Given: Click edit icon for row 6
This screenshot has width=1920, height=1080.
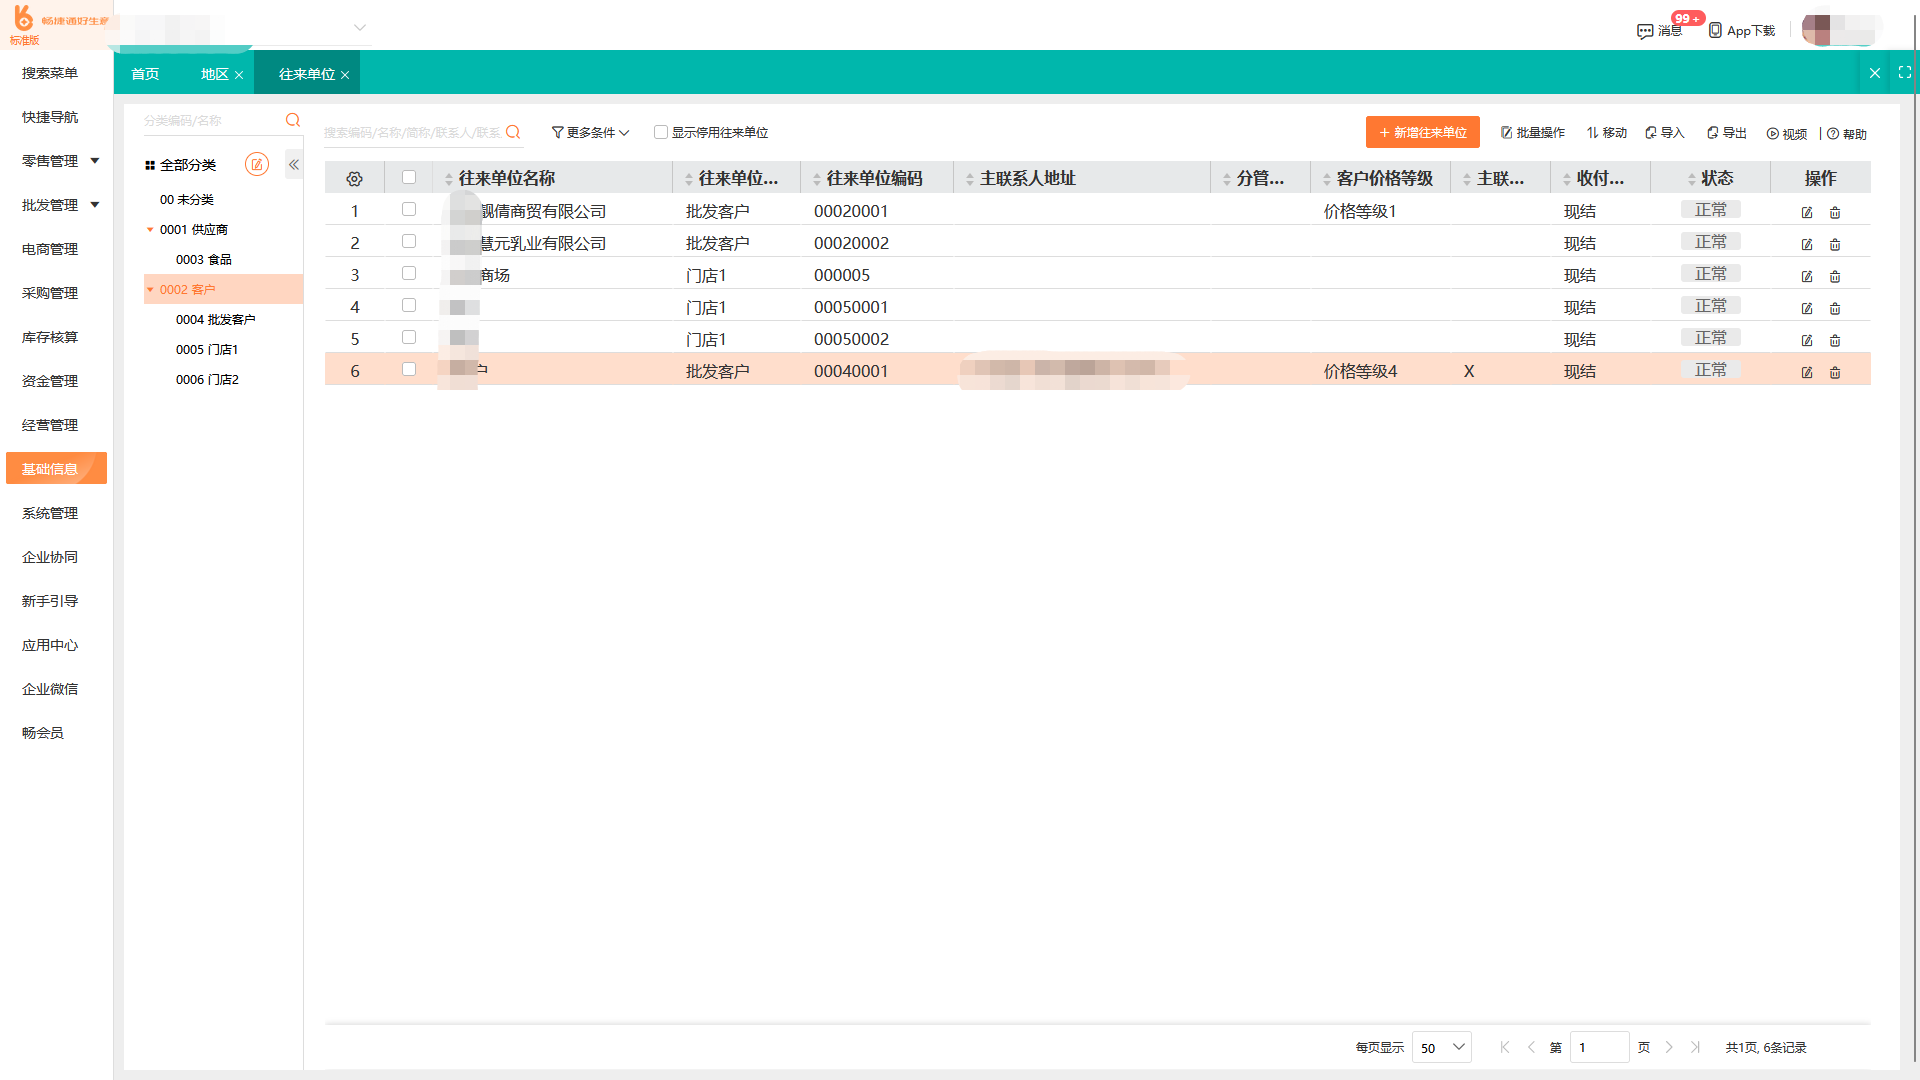Looking at the screenshot, I should coord(1807,373).
